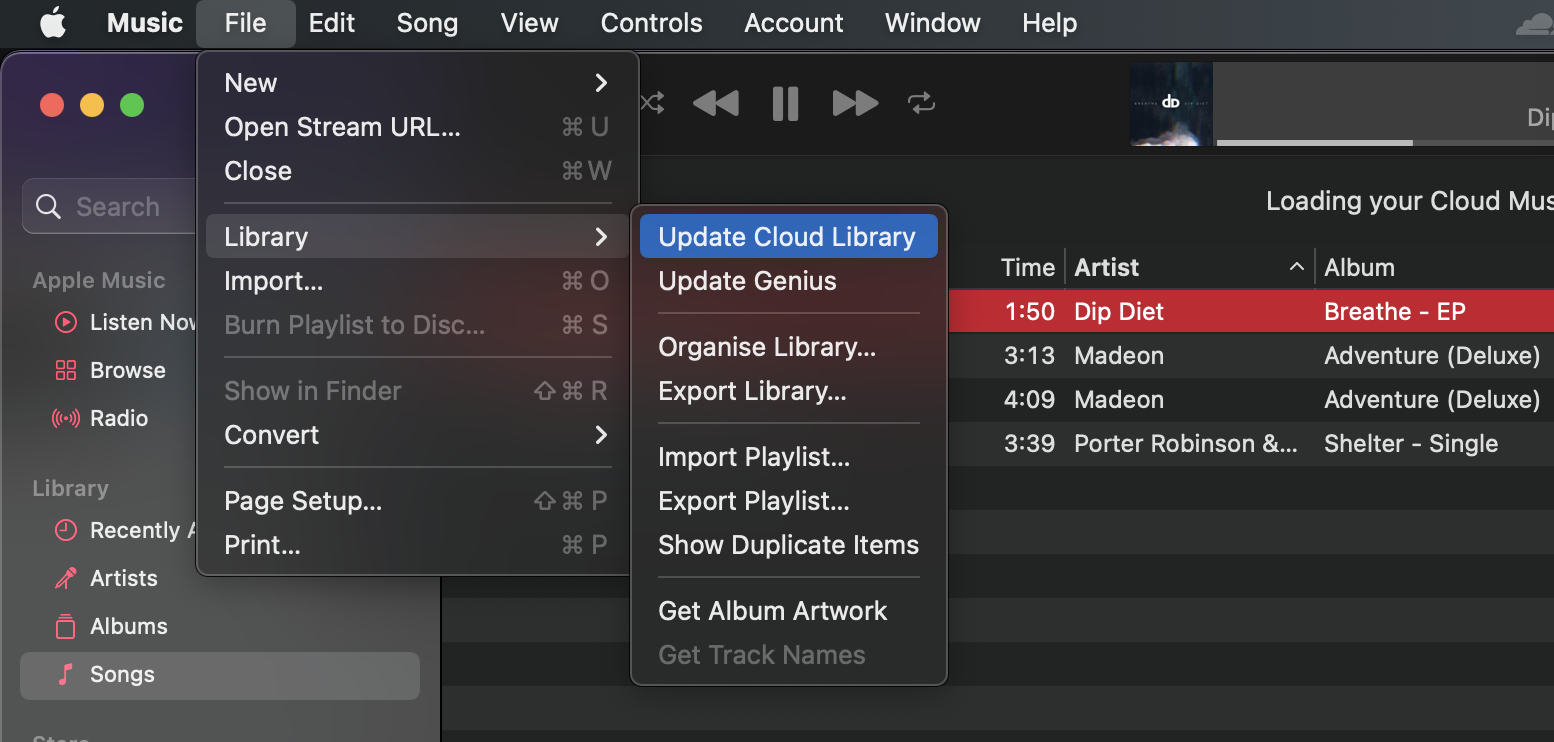This screenshot has width=1554, height=742.
Task: Click Show Duplicate Items
Action: (x=788, y=545)
